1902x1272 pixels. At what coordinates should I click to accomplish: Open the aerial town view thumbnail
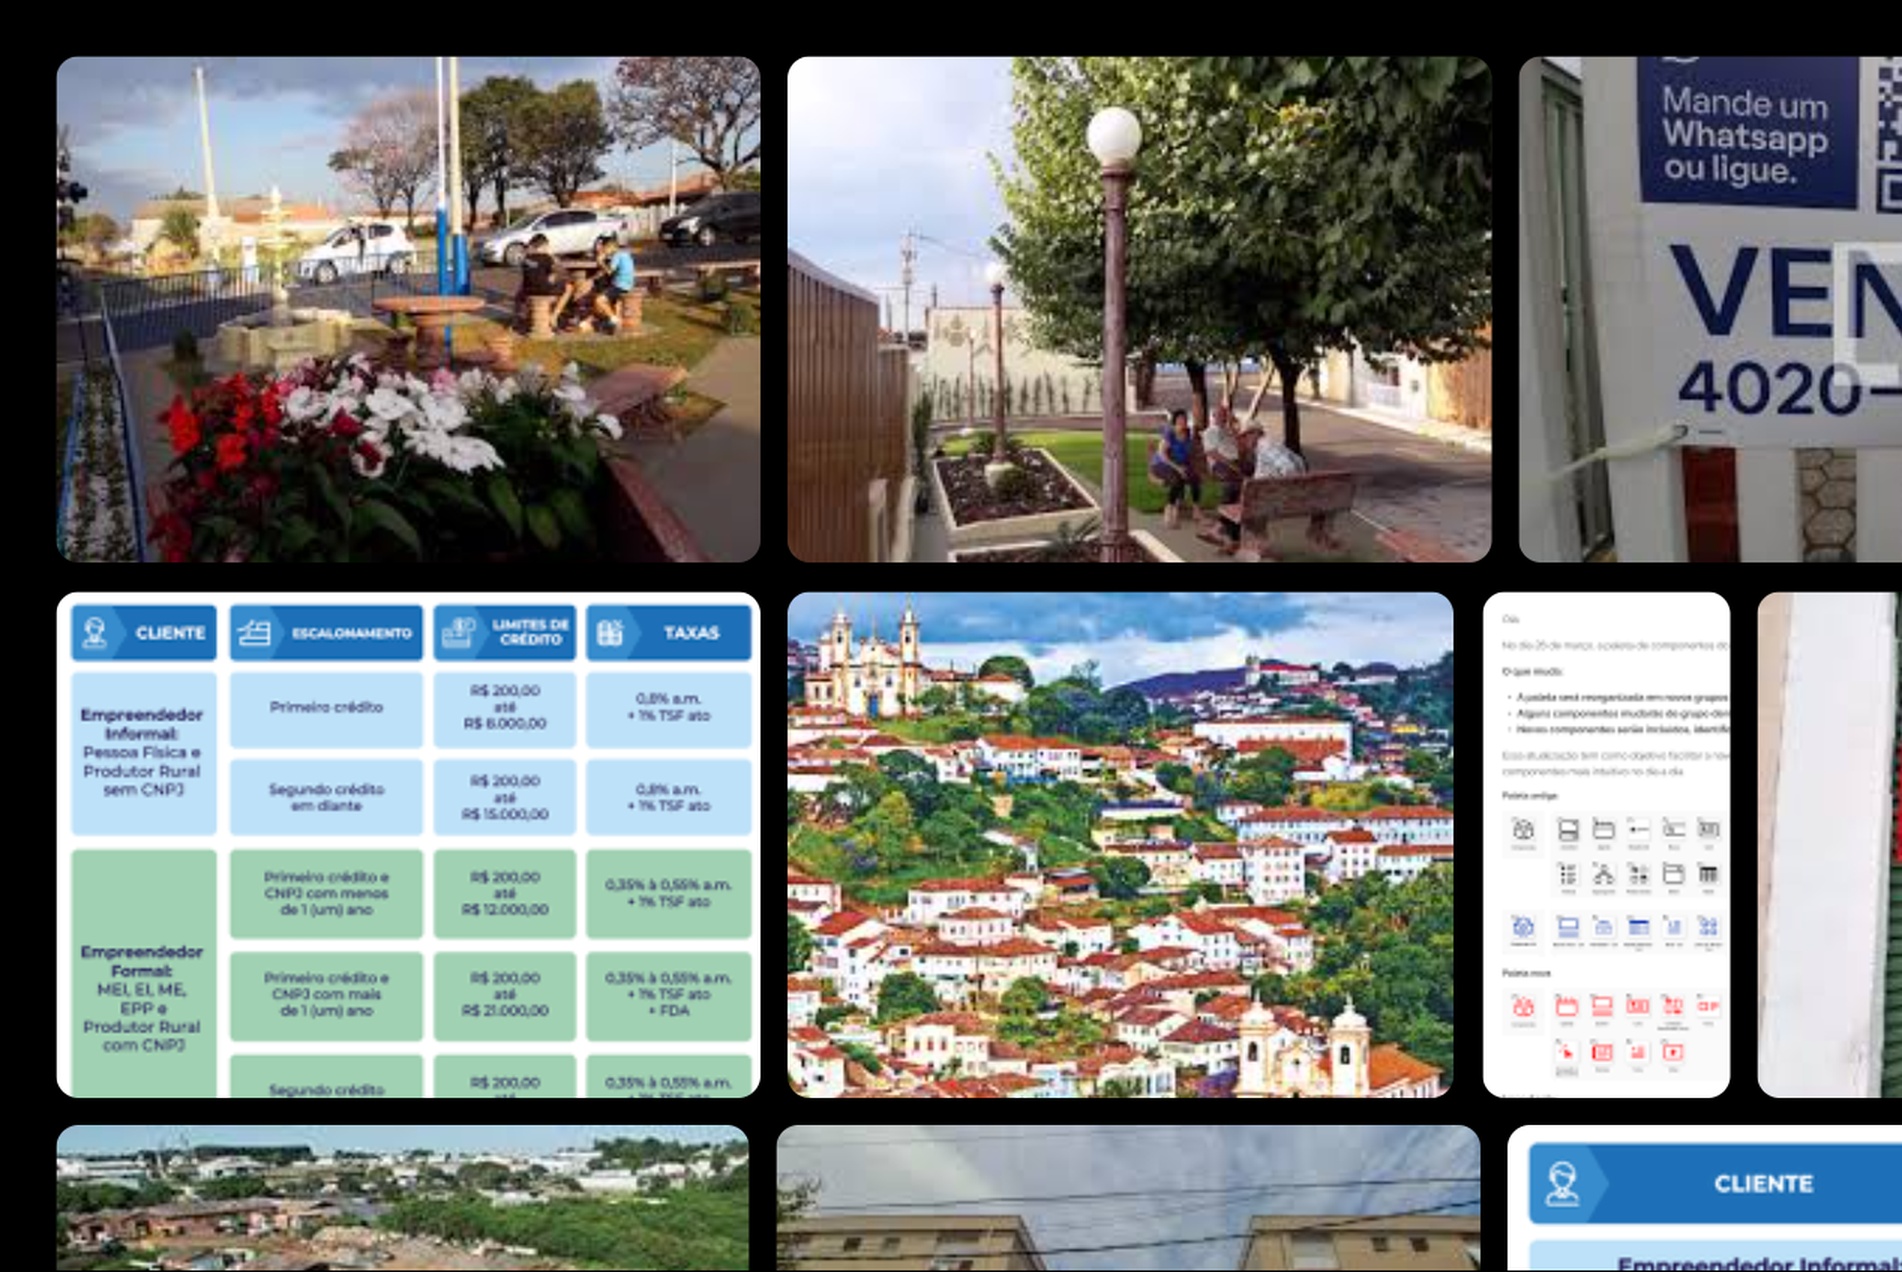(x=402, y=1198)
